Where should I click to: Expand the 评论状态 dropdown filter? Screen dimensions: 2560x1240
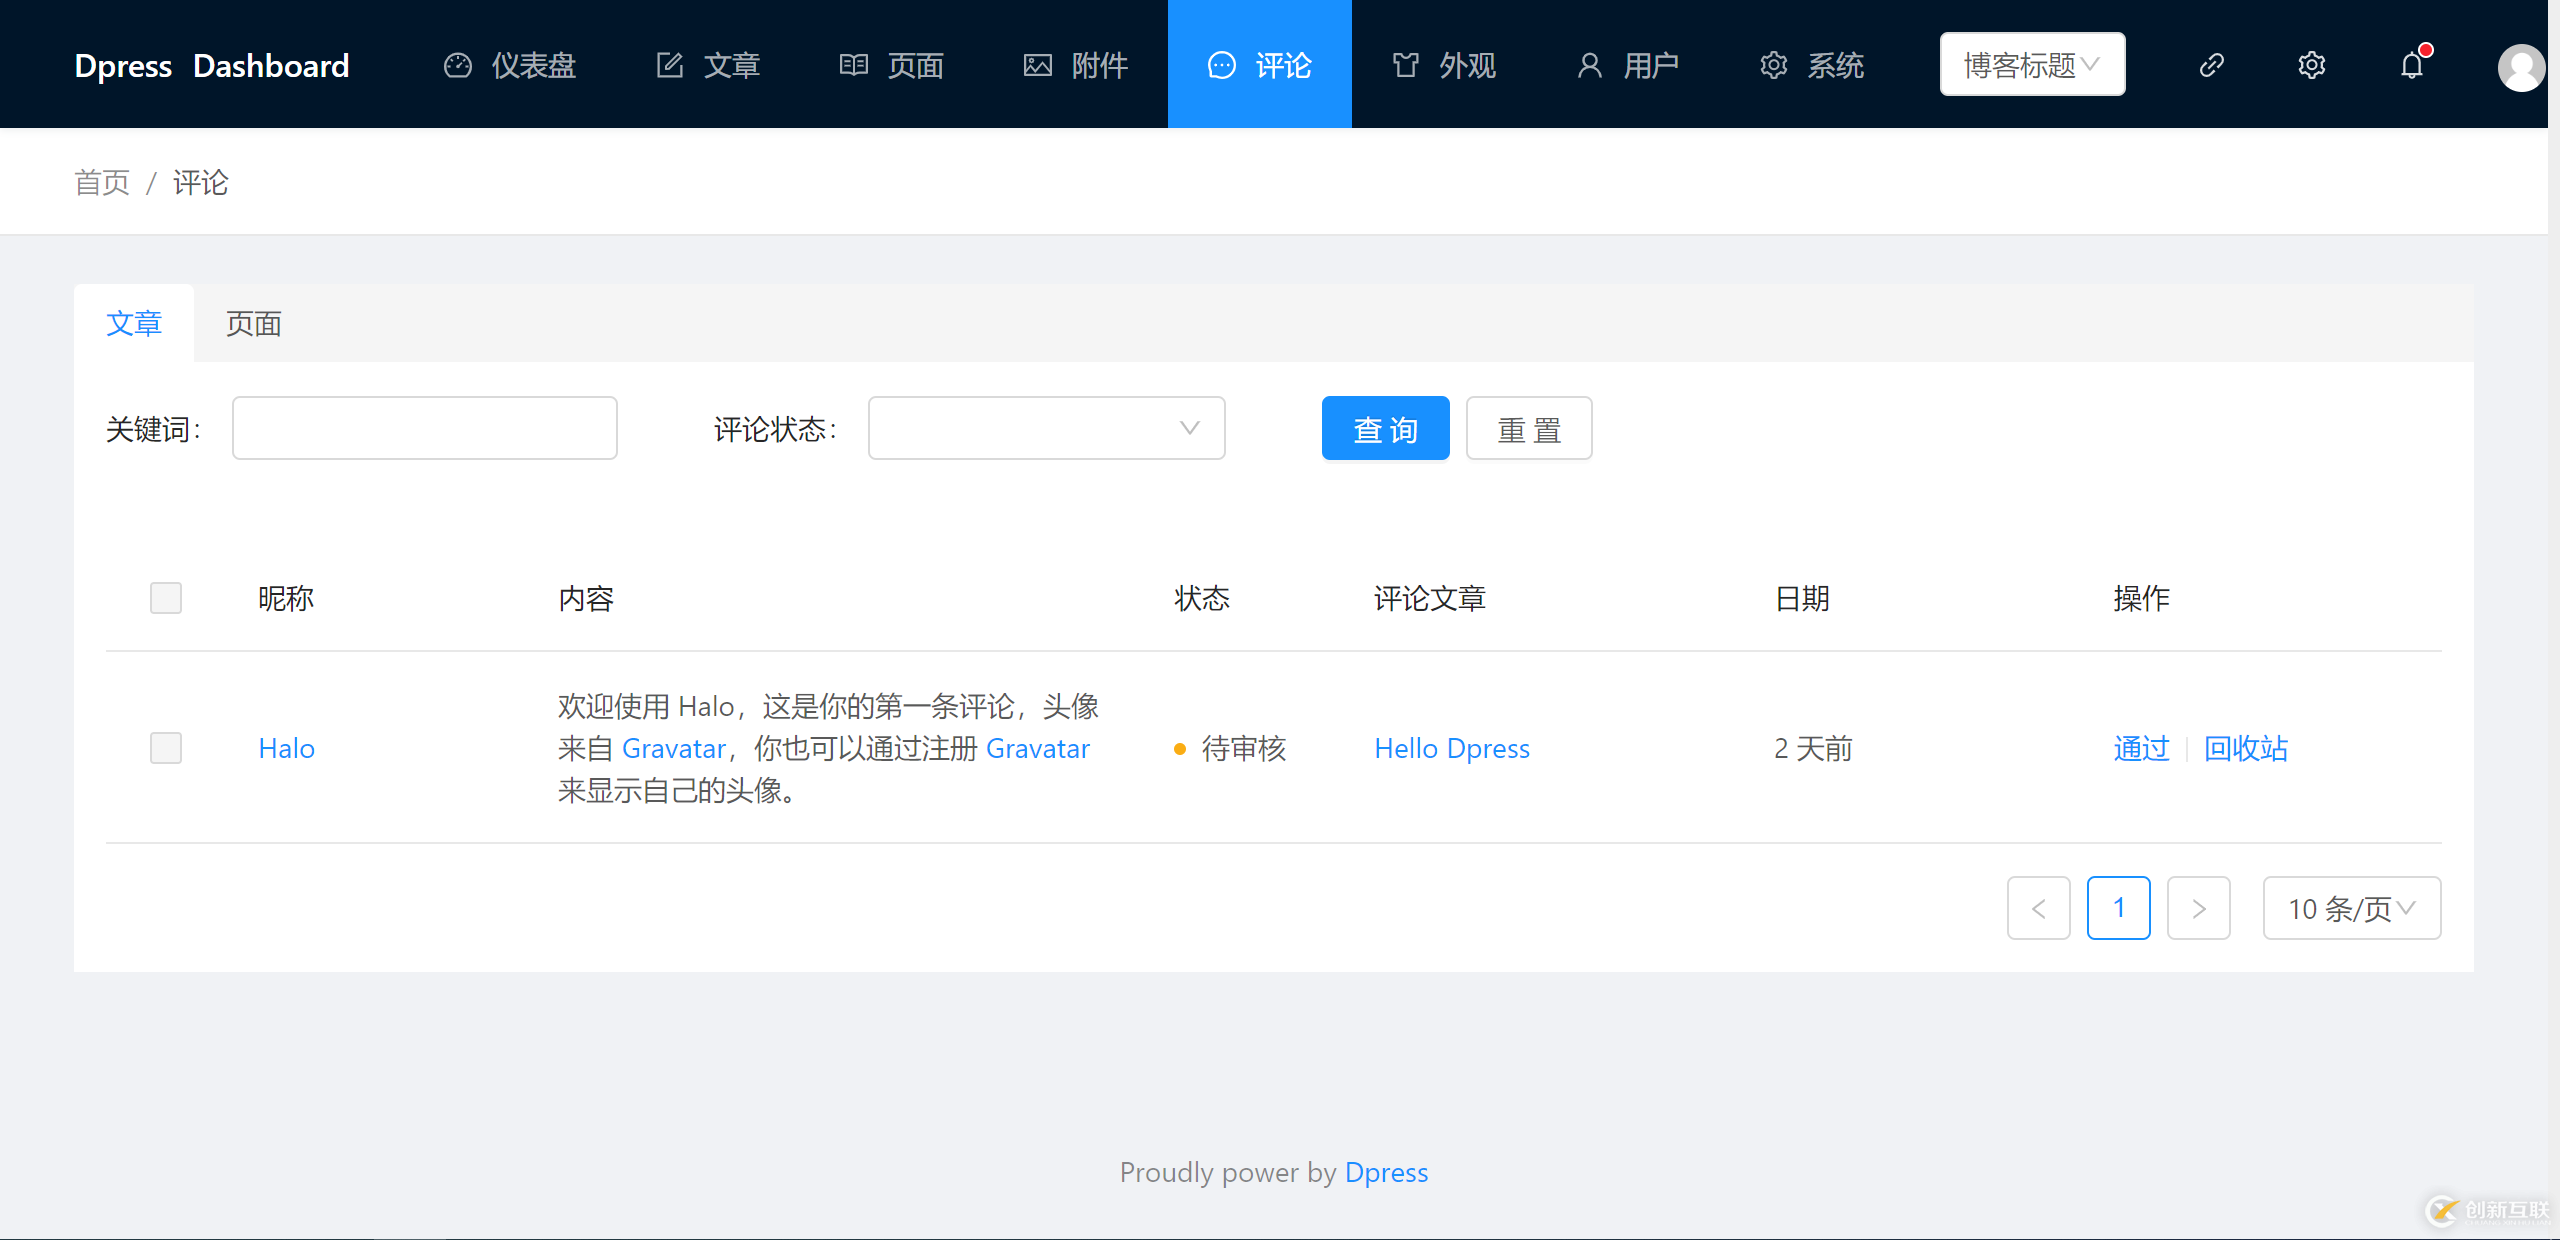coord(1047,427)
